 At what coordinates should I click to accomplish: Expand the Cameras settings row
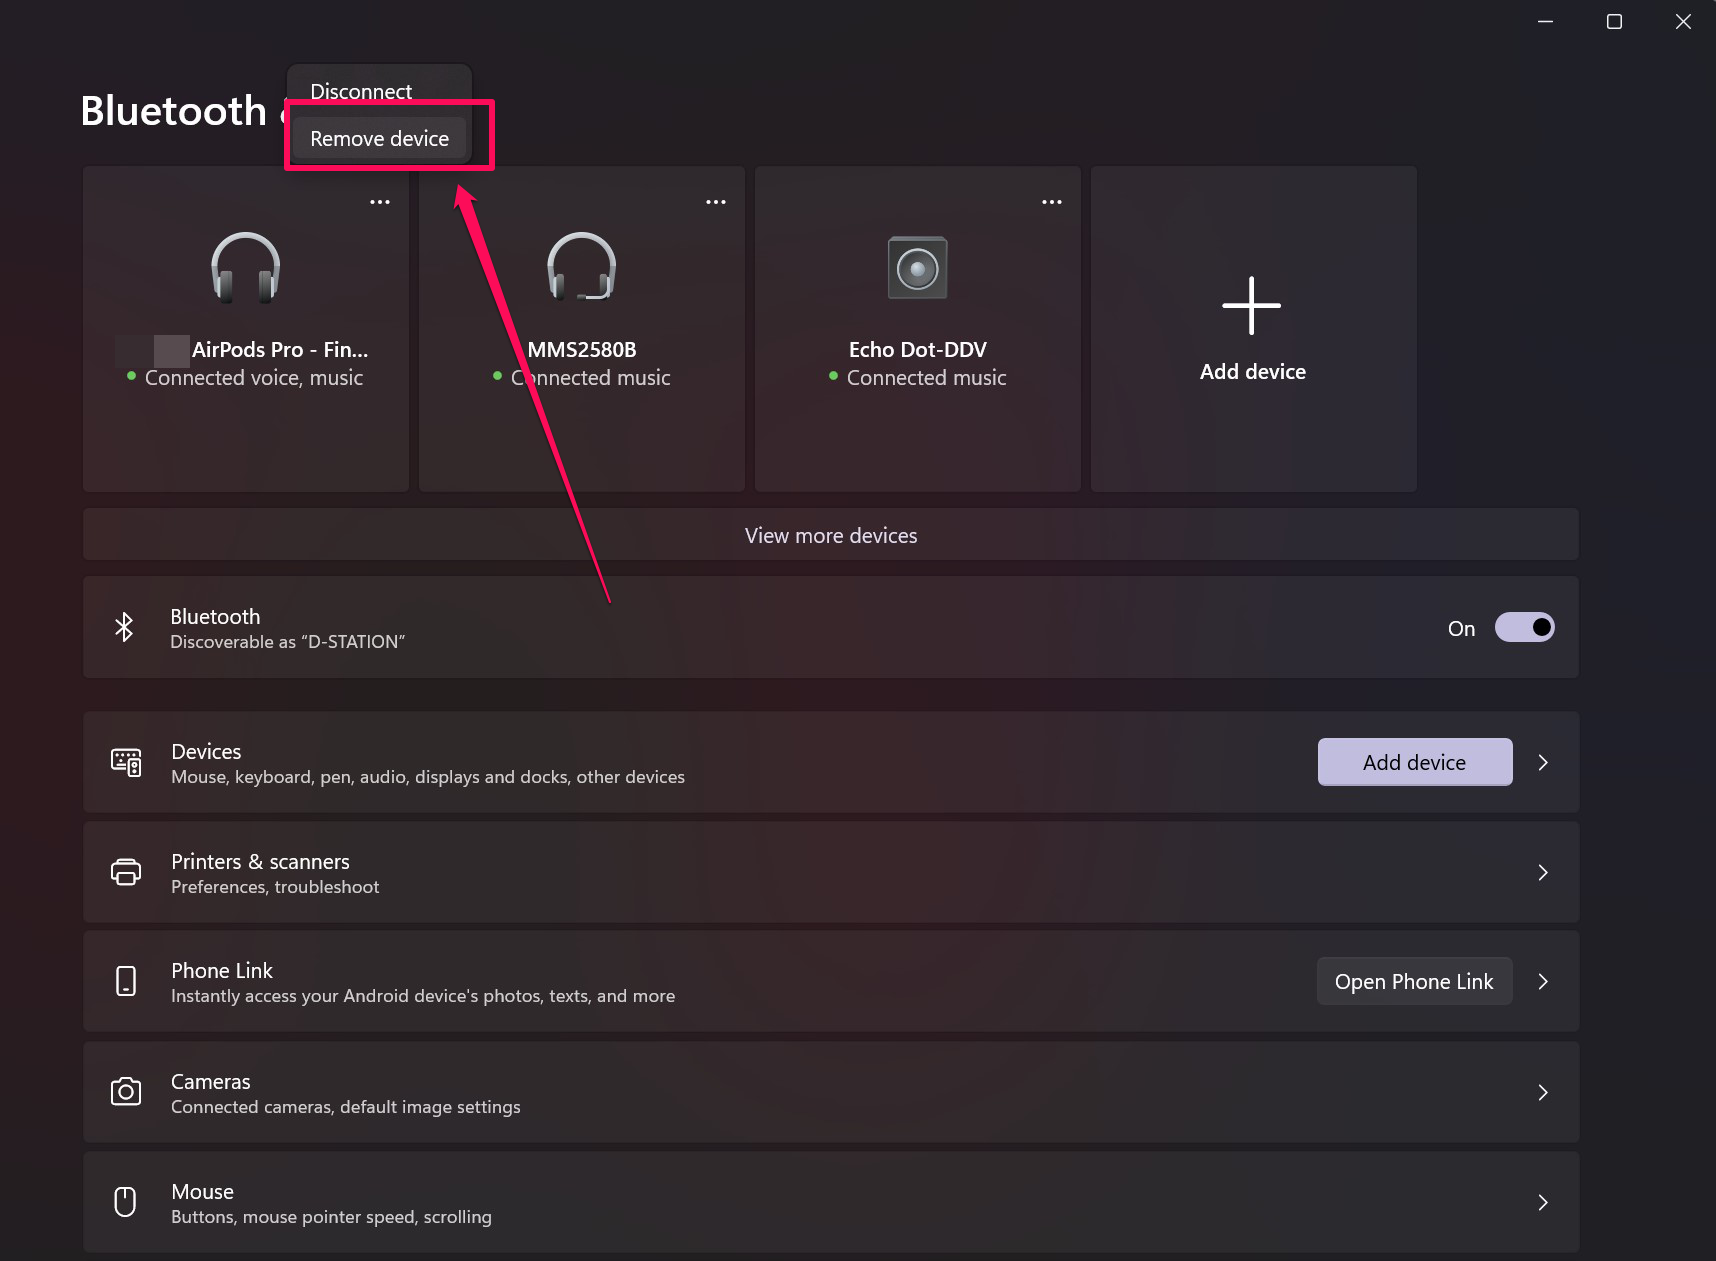pyautogui.click(x=1543, y=1092)
